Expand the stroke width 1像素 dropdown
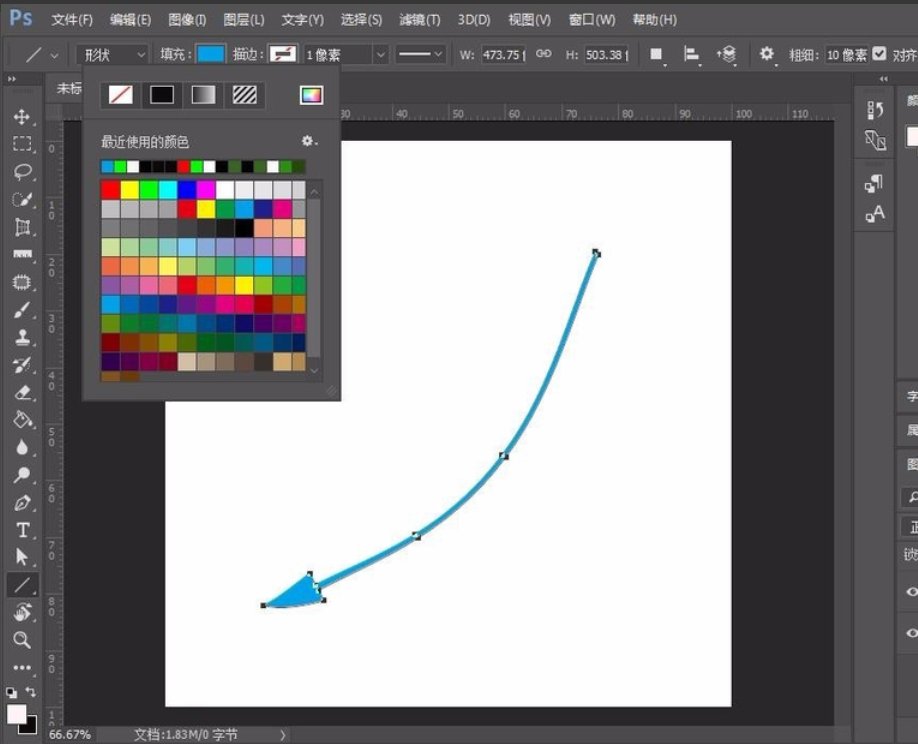This screenshot has height=744, width=918. 380,54
